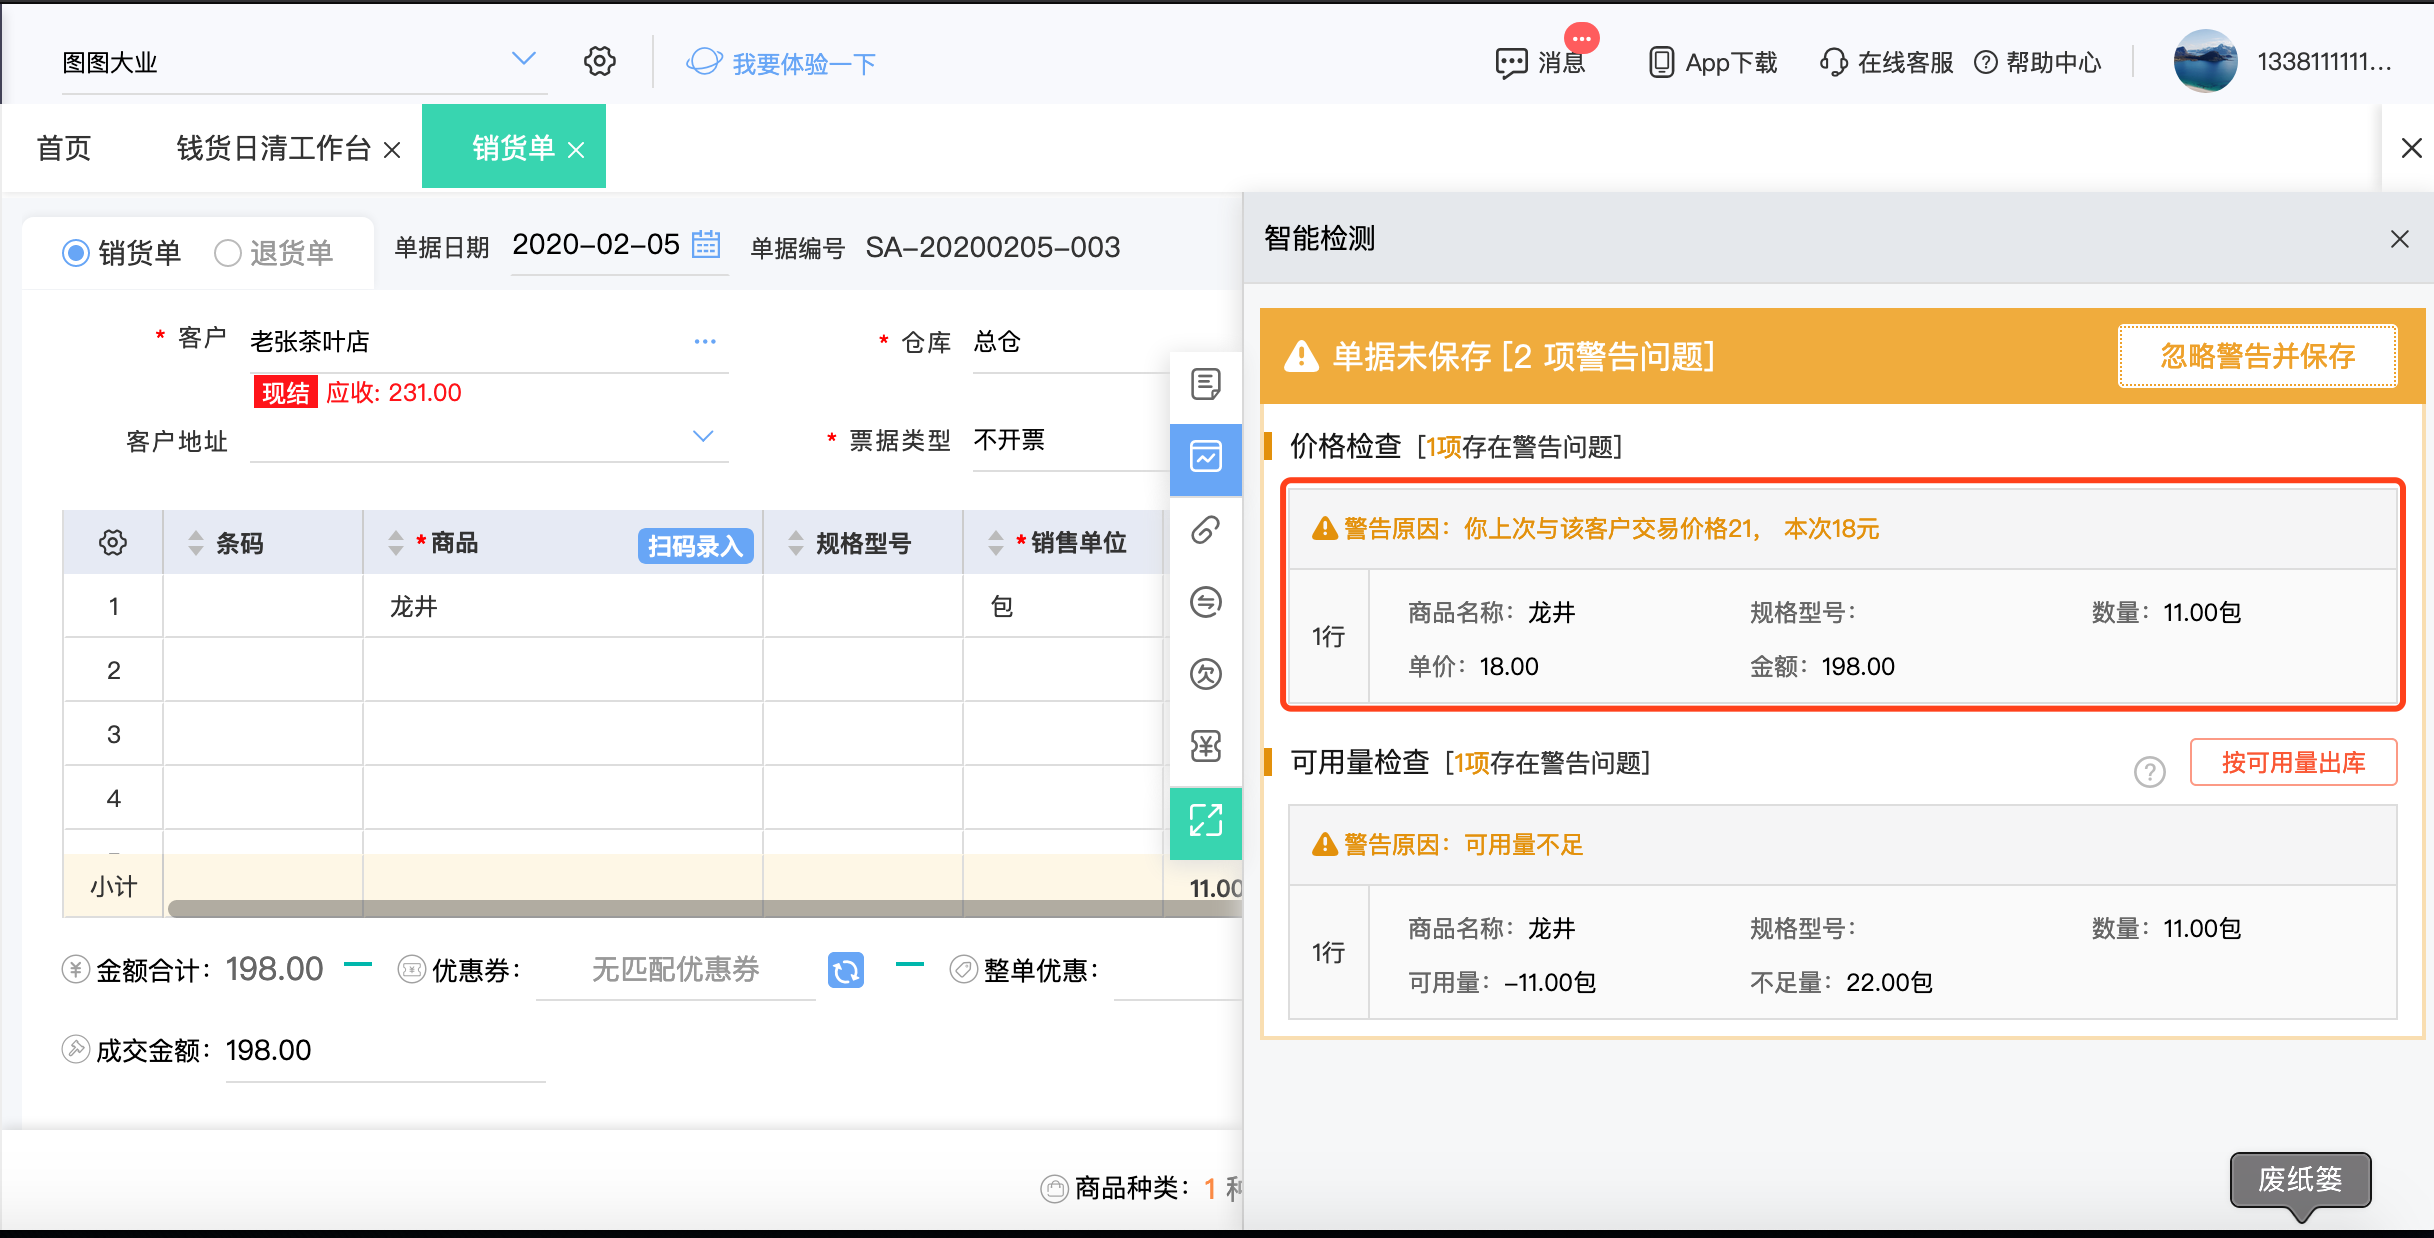
Task: Switch to 钱货日清工作台 tab
Action: 276,148
